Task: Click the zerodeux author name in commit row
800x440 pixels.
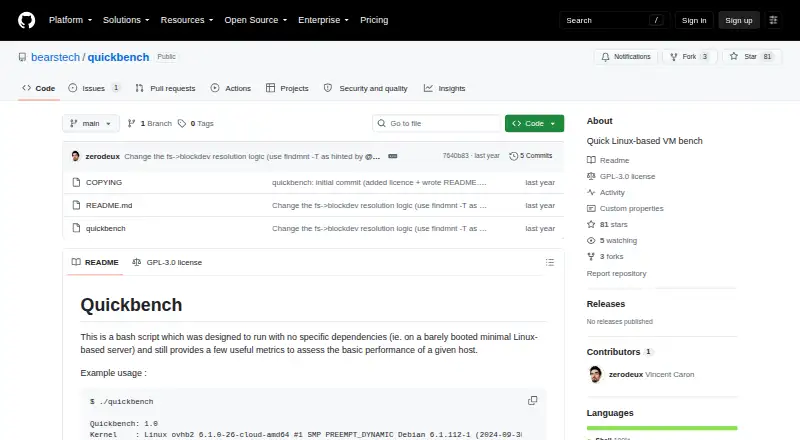Action: coord(103,156)
